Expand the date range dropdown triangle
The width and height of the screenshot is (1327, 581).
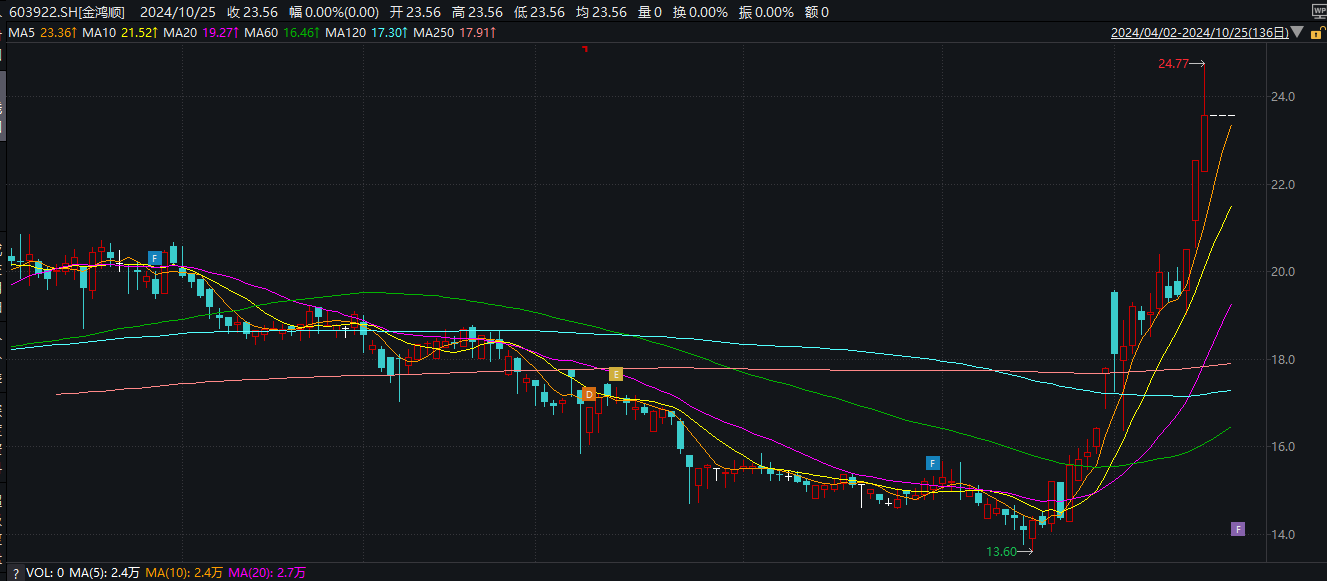pos(1297,33)
